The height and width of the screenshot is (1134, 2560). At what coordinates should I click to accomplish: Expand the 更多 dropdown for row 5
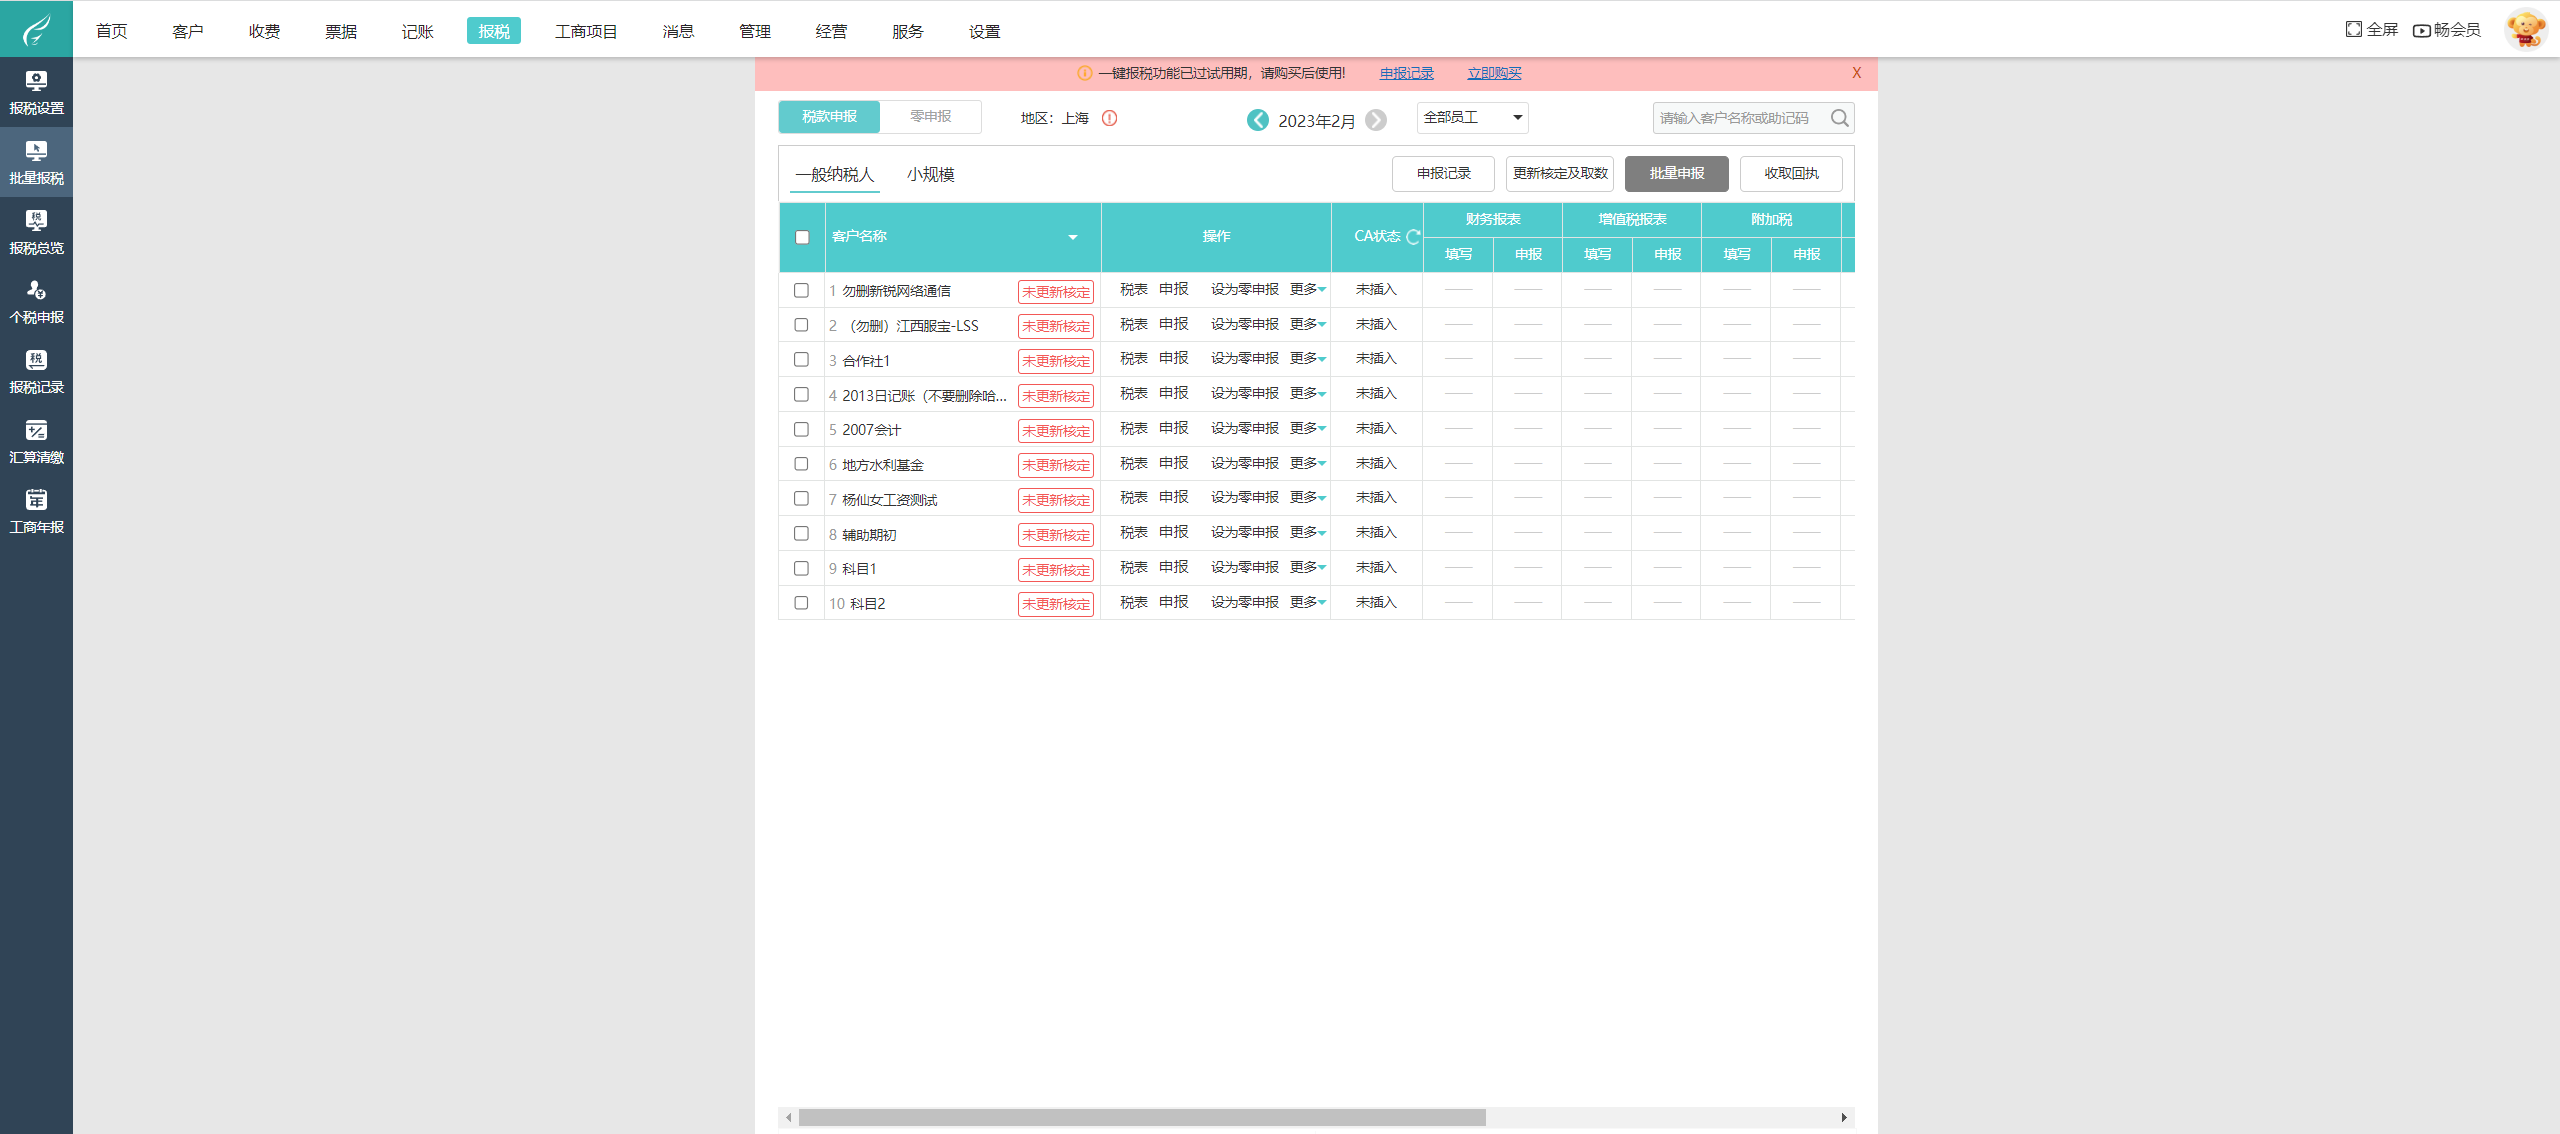coord(1306,429)
